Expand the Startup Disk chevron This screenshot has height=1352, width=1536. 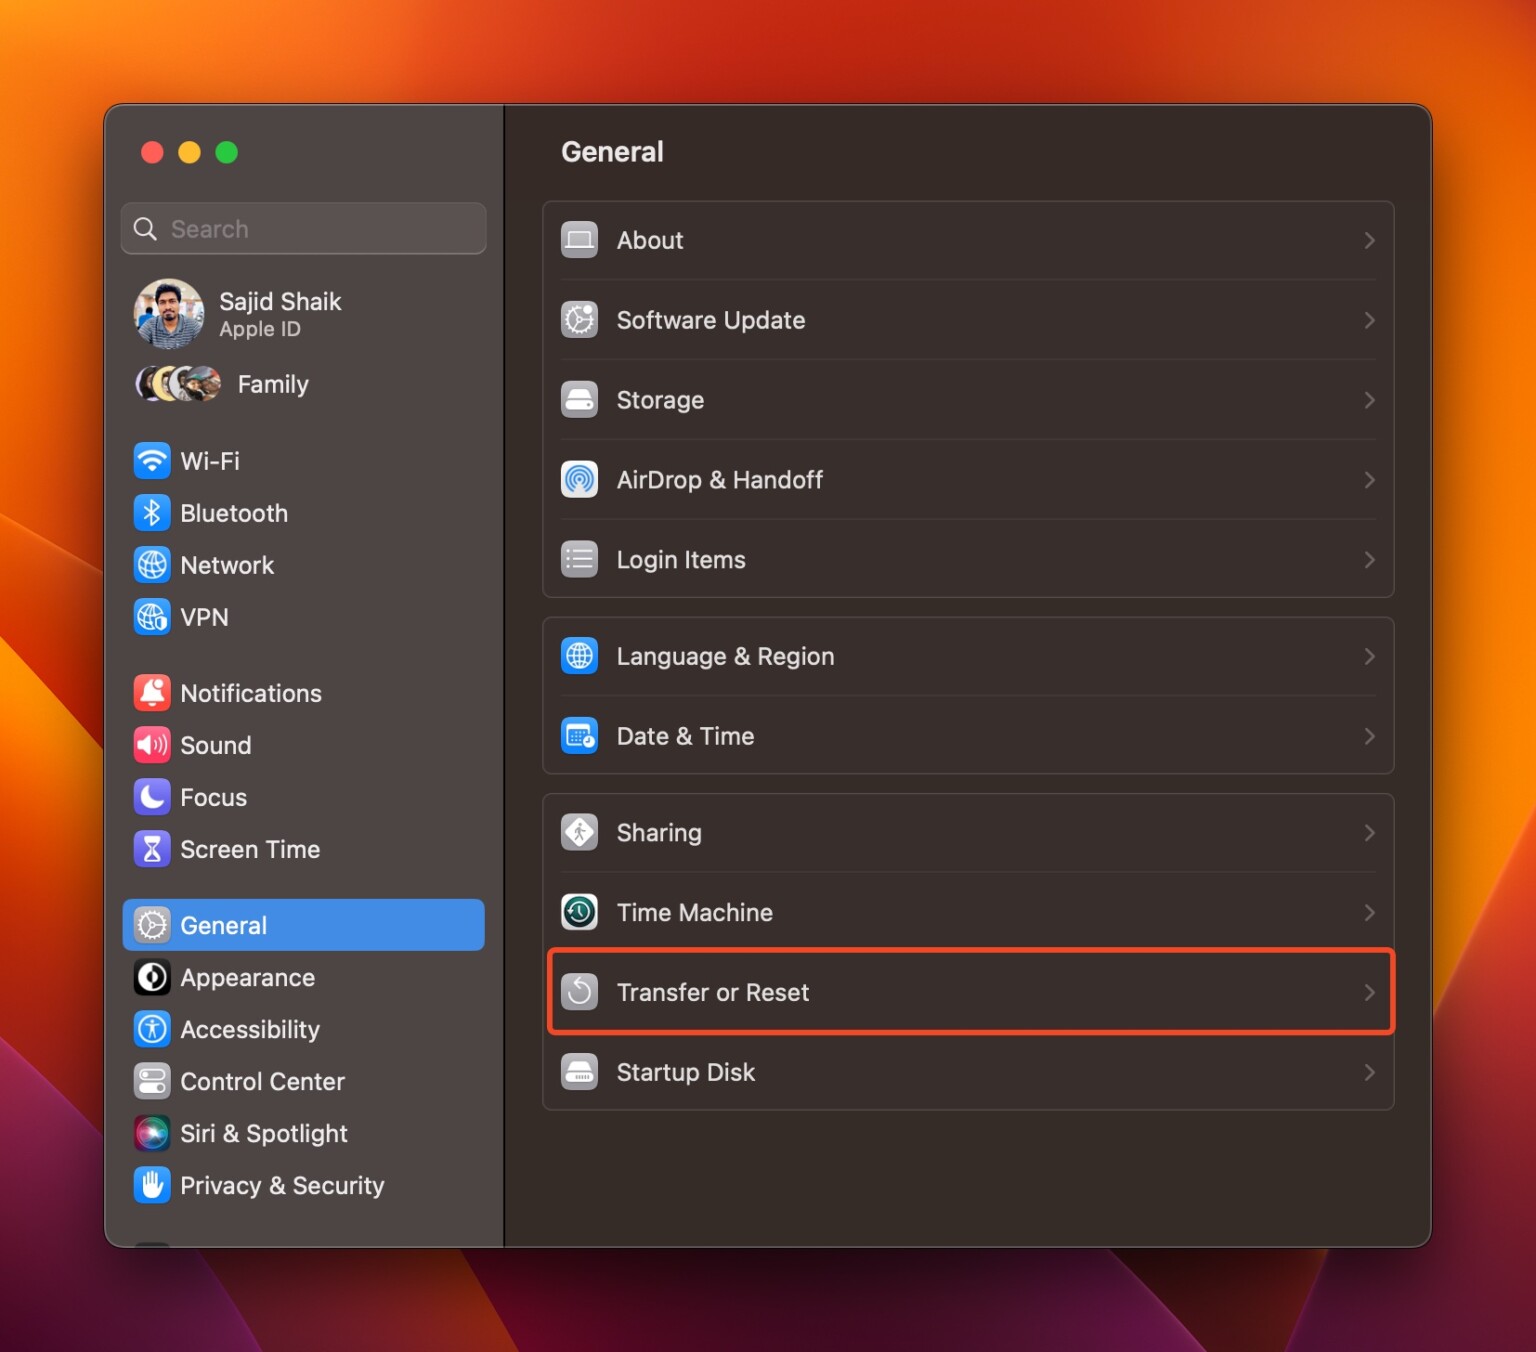[1369, 1071]
